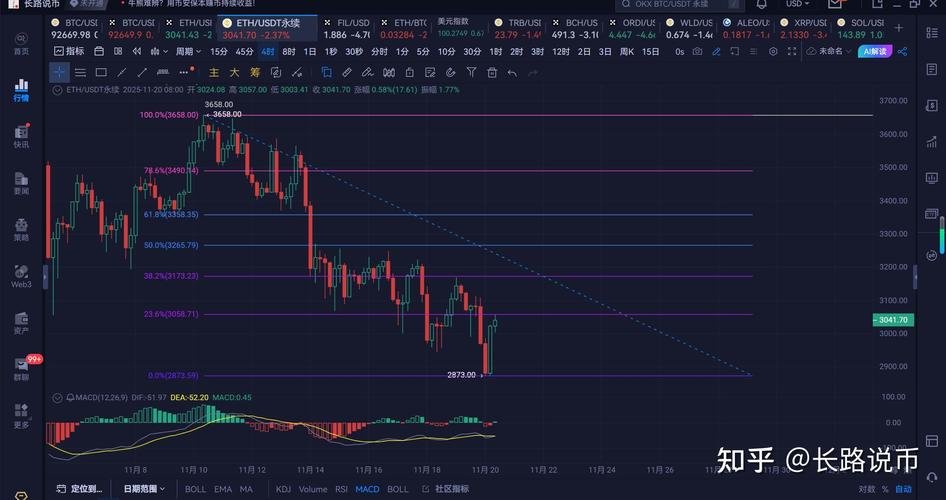
Task: Open 资产 assets section in sidebar
Action: pyautogui.click(x=21, y=322)
